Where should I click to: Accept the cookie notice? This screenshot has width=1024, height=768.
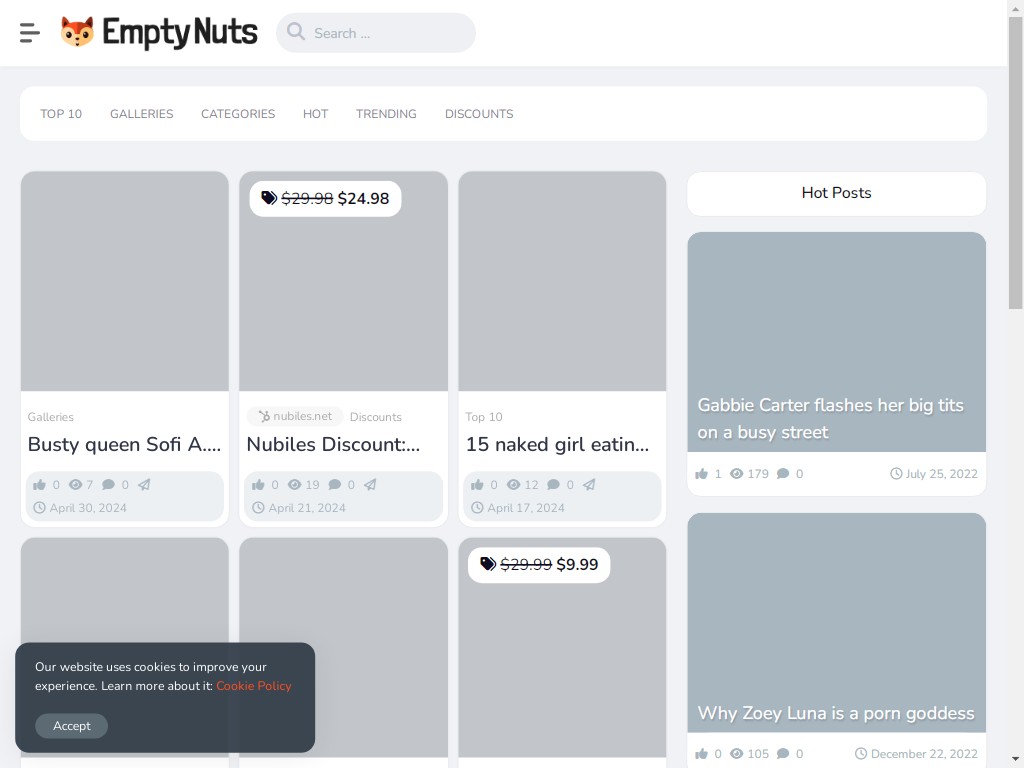(x=72, y=726)
